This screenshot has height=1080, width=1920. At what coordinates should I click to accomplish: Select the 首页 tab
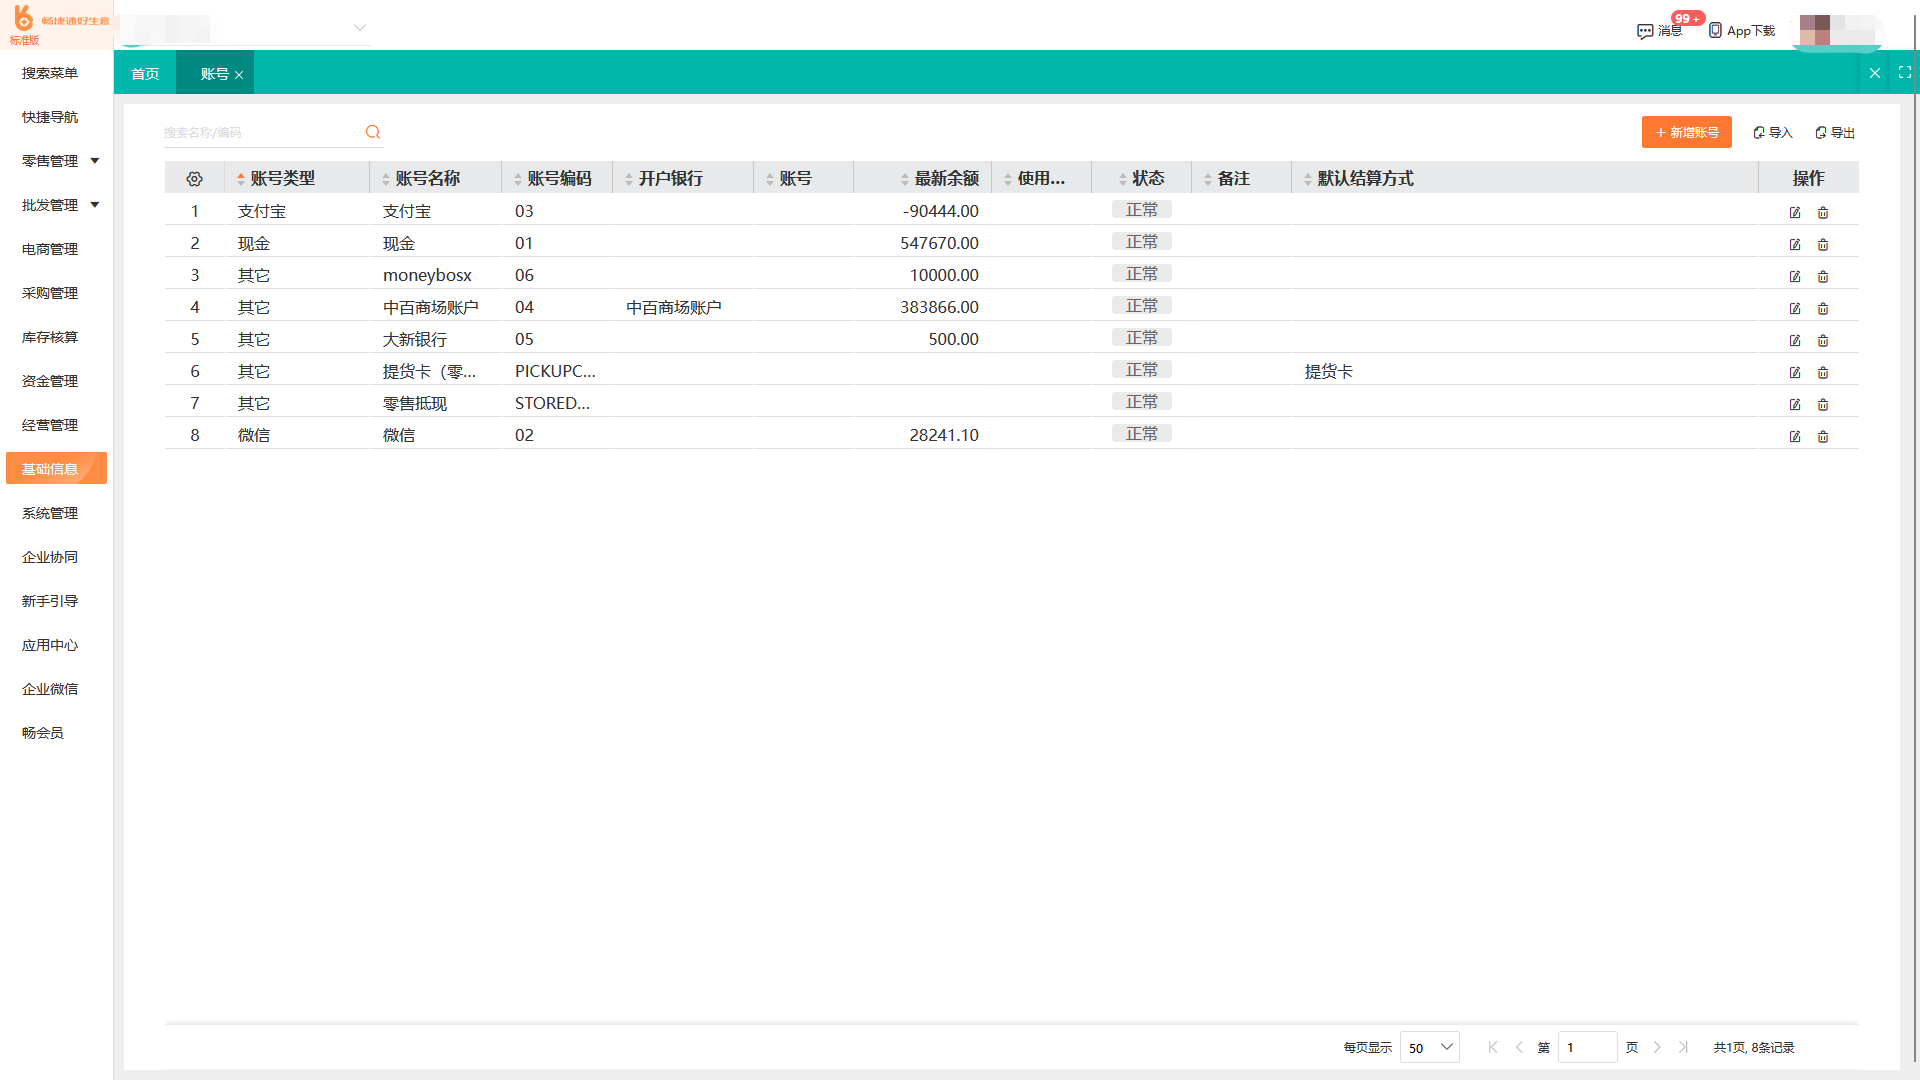[144, 73]
